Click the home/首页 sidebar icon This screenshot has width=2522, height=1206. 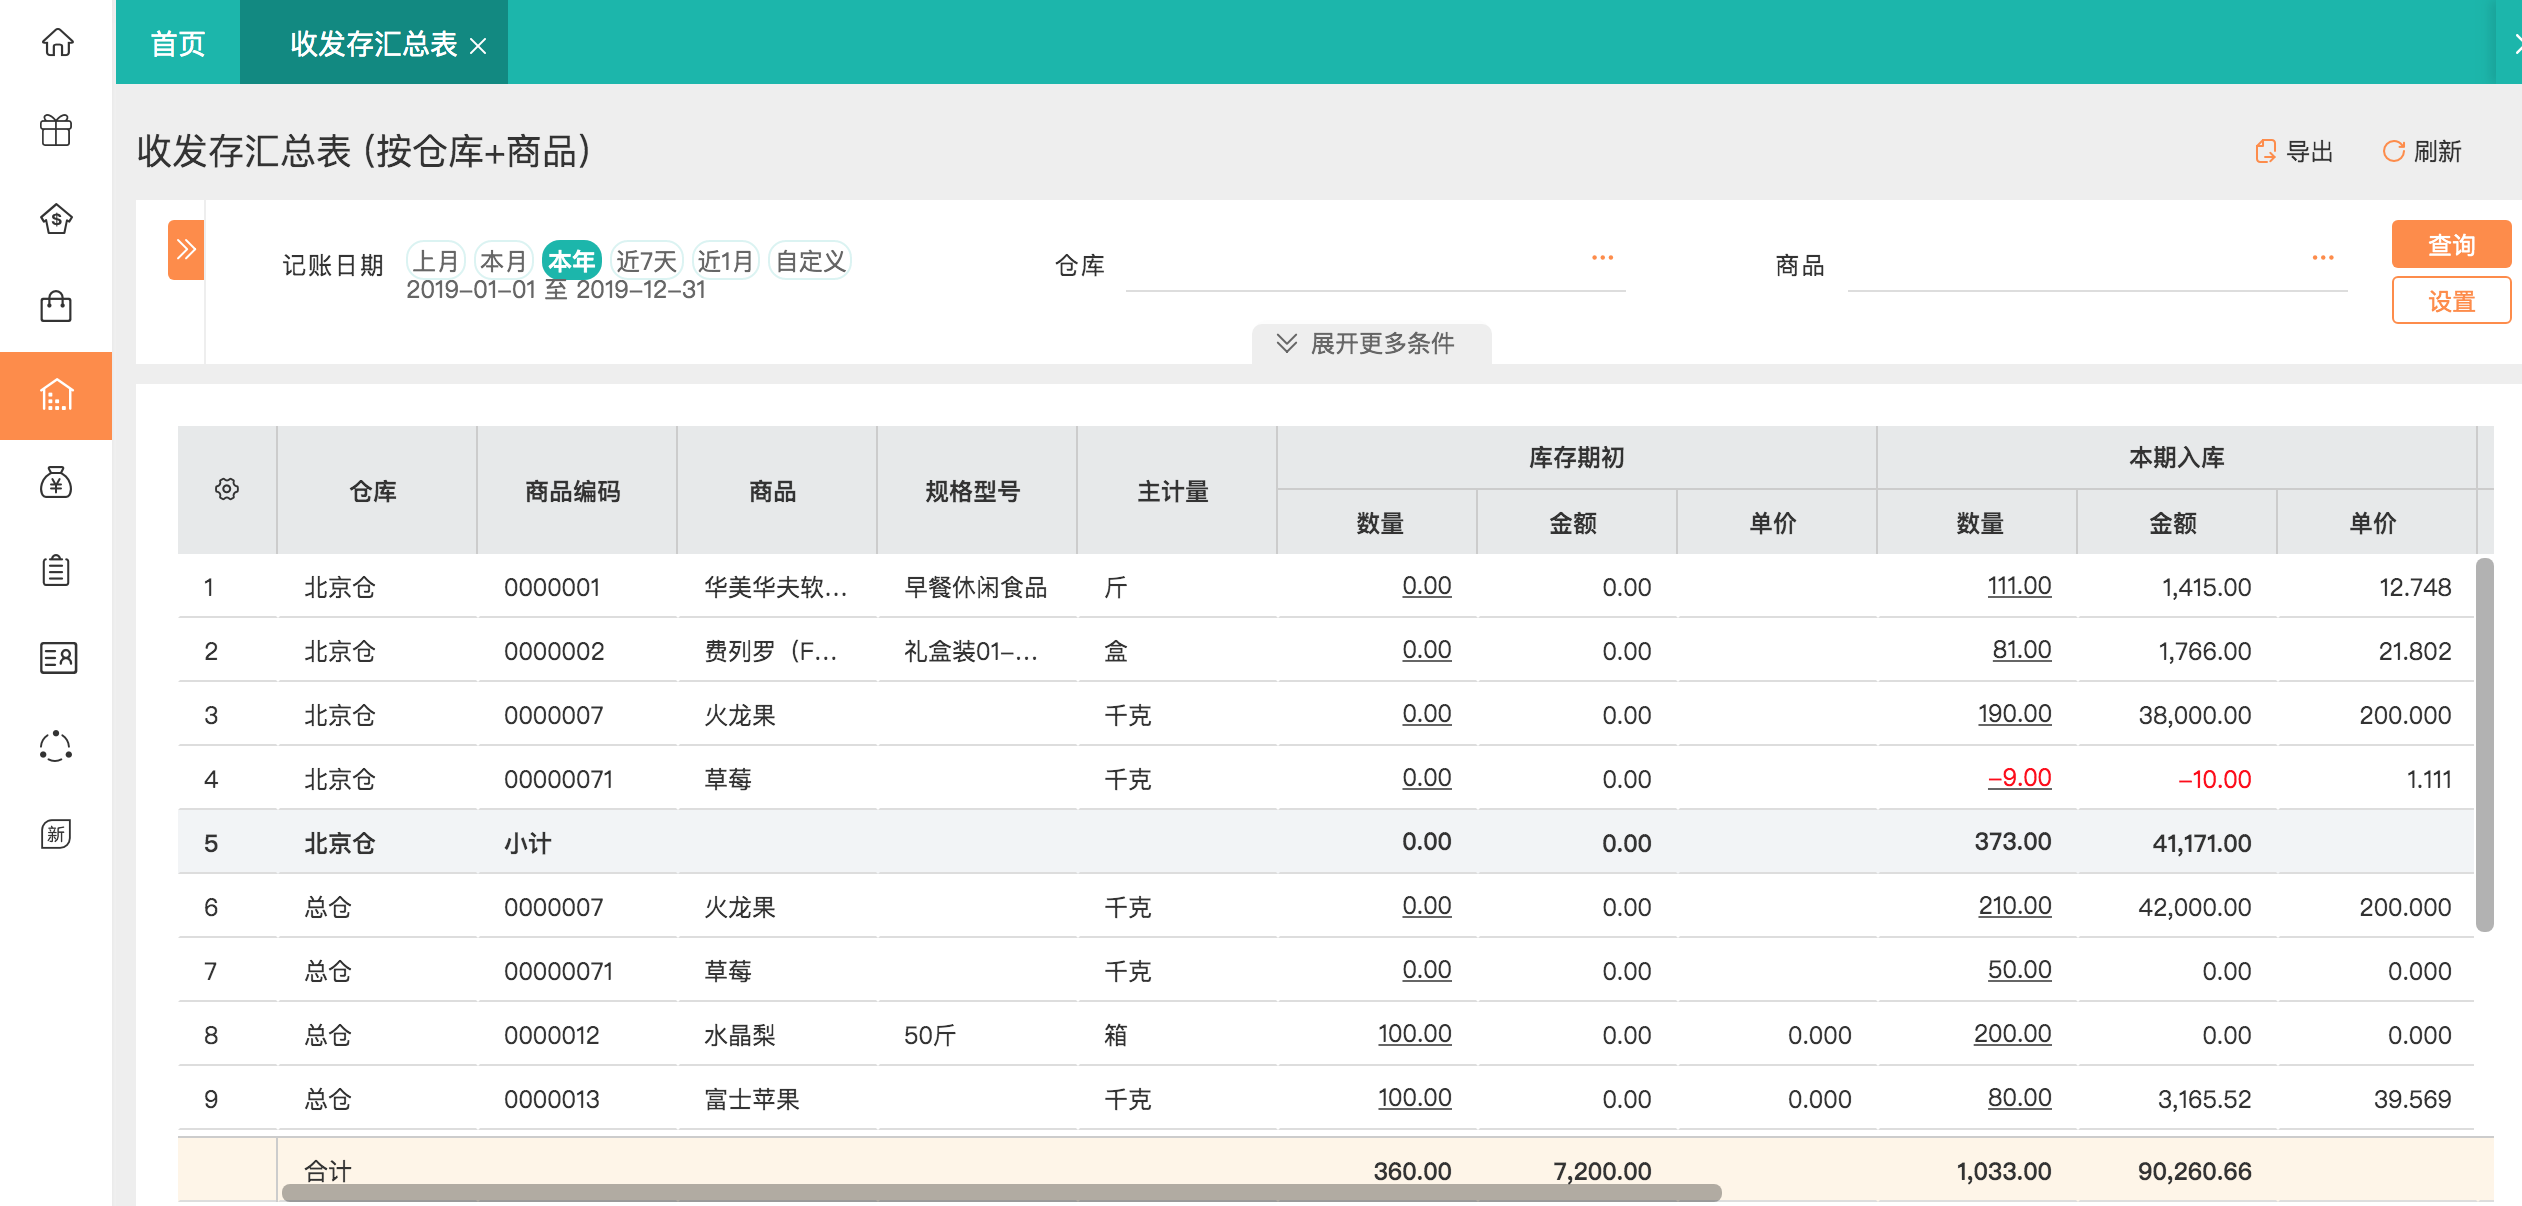pyautogui.click(x=58, y=43)
